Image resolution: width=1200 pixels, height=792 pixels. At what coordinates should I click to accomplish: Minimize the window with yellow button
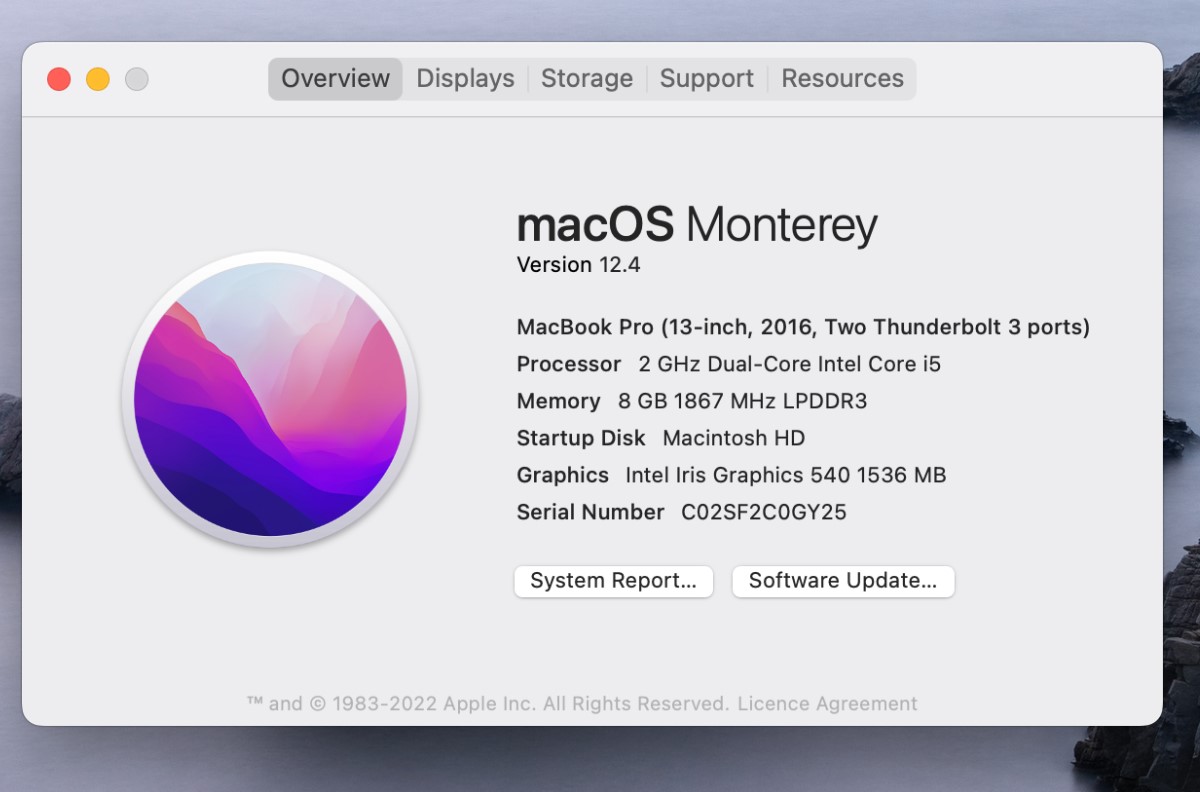click(x=98, y=79)
